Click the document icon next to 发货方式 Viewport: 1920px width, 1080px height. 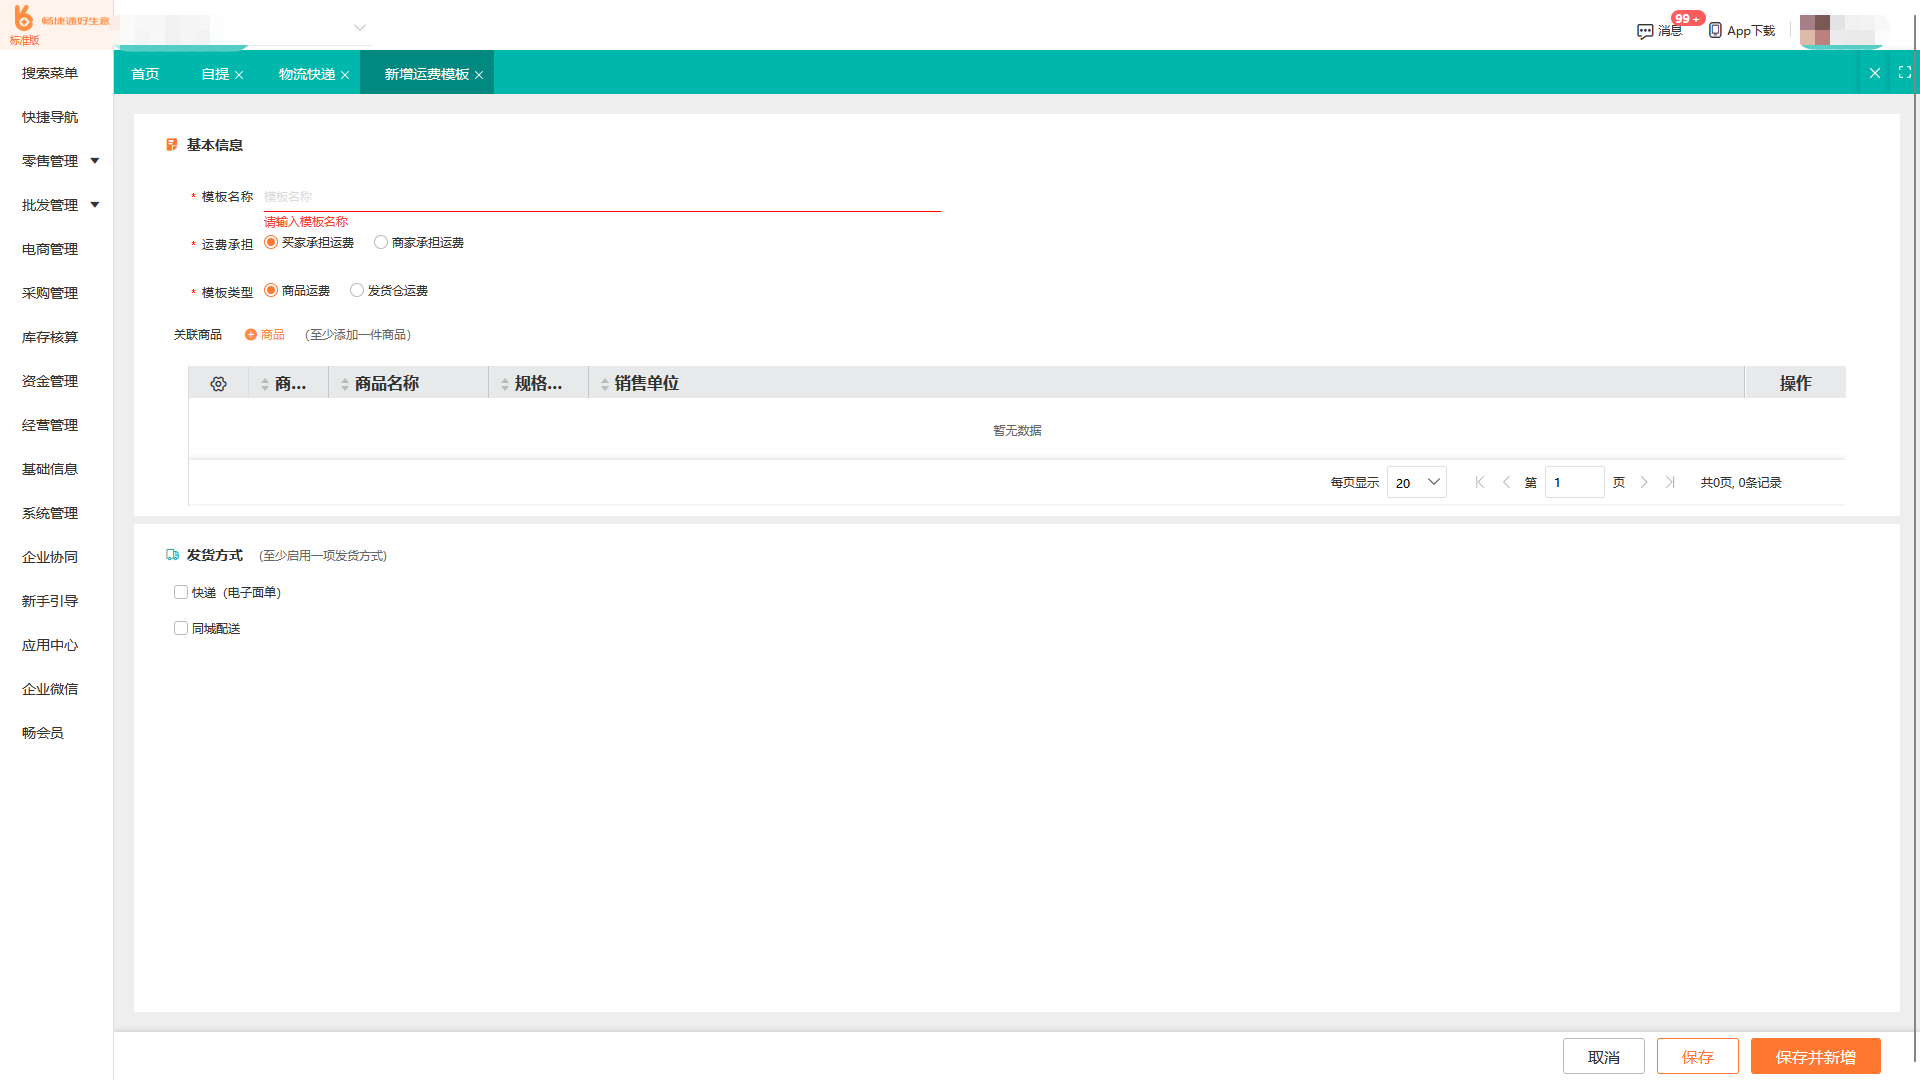(173, 554)
